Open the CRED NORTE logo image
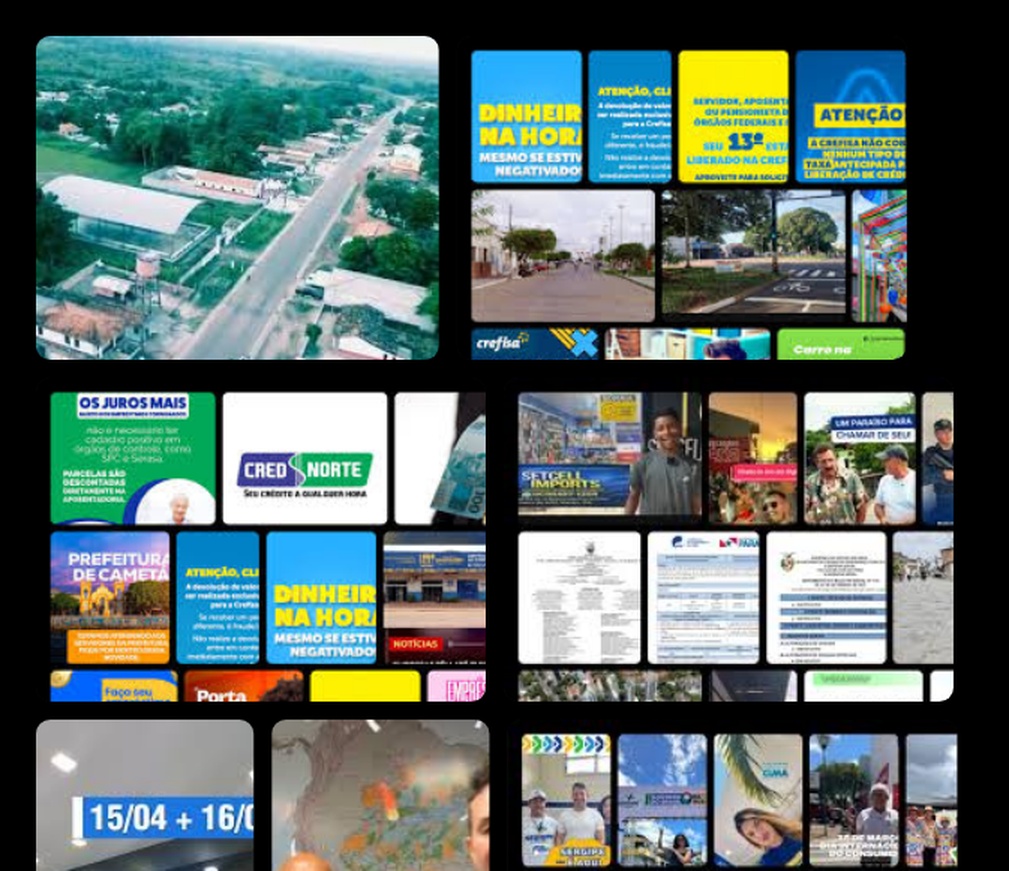Viewport: 1009px width, 871px height. pos(304,458)
